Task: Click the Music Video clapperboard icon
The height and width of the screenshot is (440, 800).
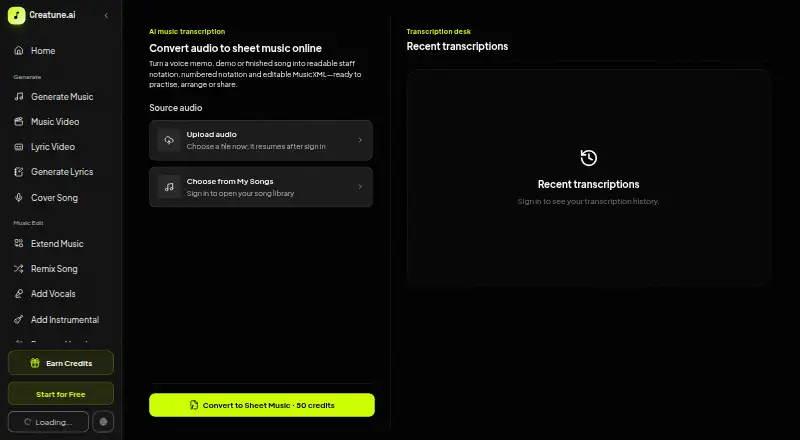Action: click(19, 121)
